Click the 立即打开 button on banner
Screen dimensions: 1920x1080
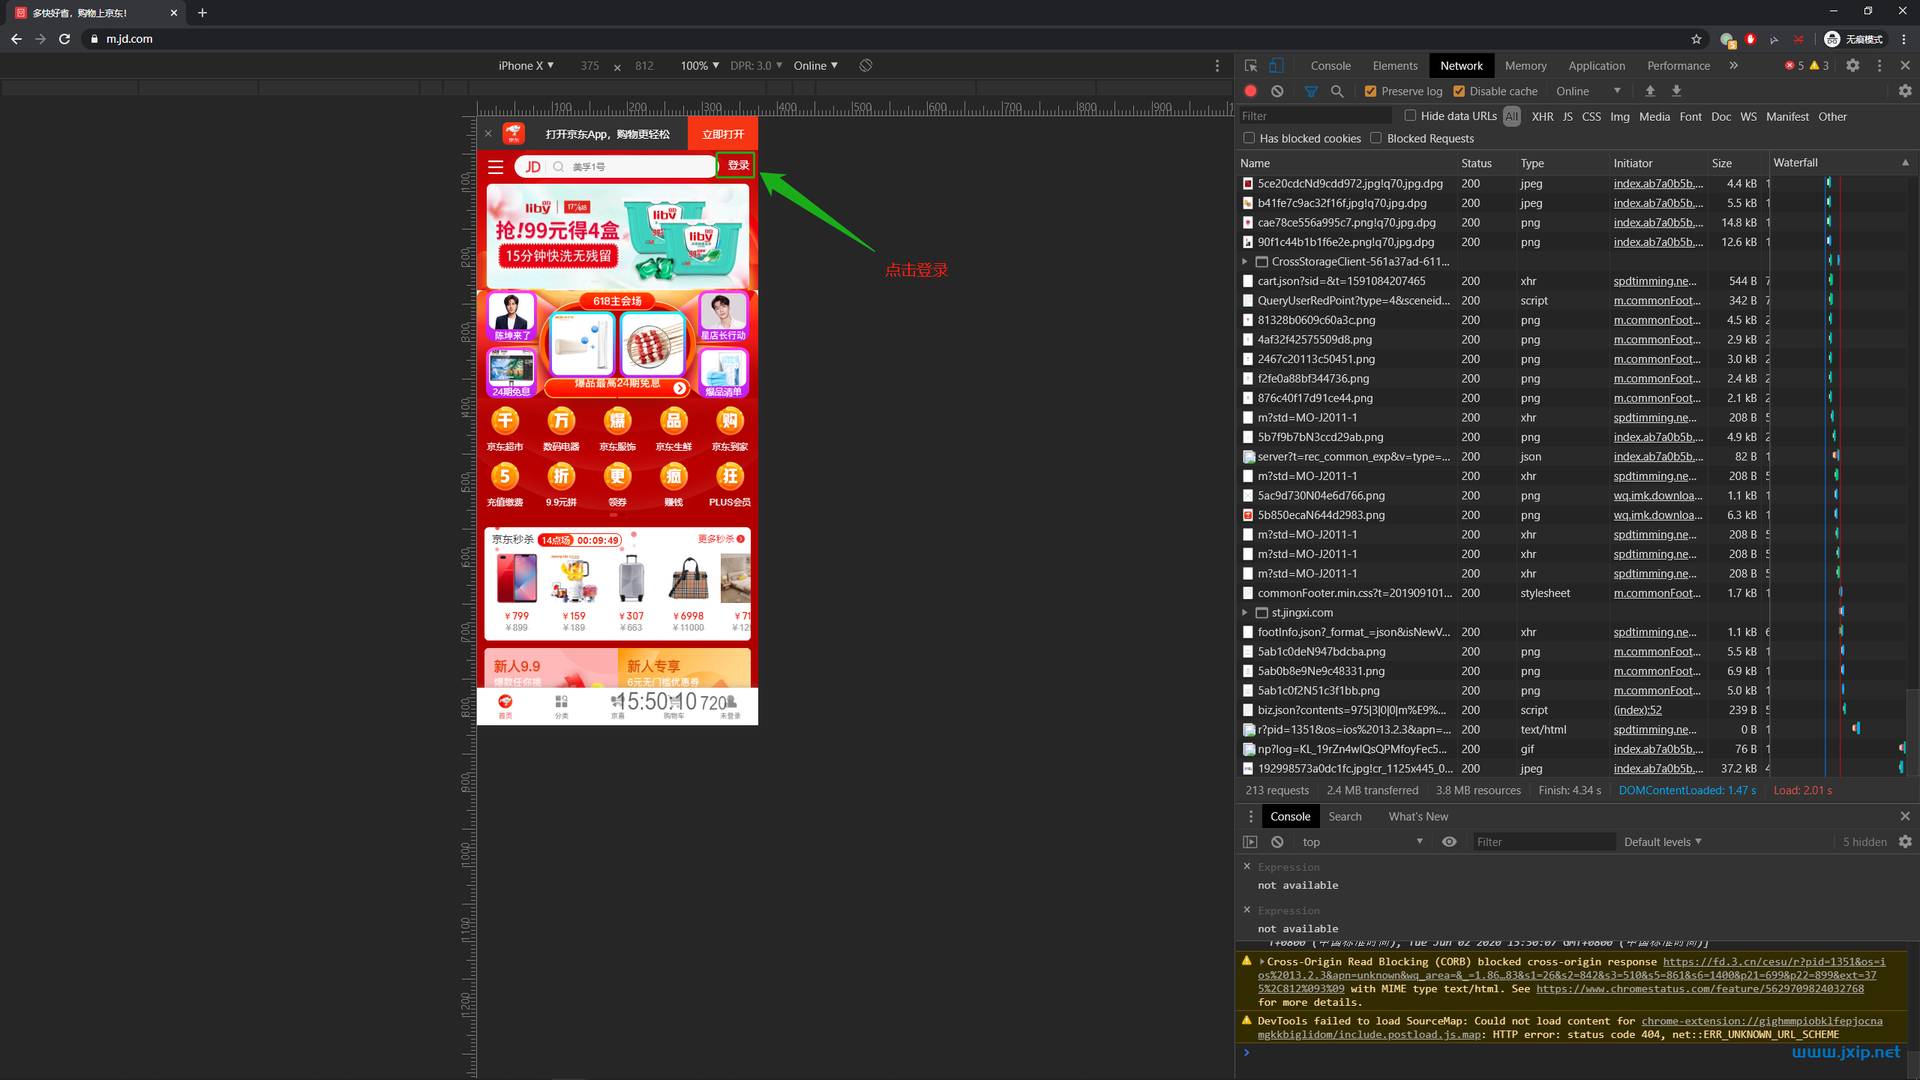pos(719,133)
